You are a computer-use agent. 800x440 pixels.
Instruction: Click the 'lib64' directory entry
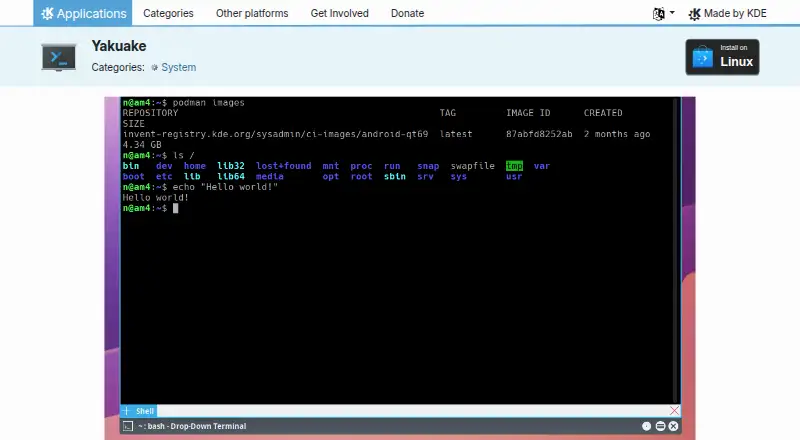(231, 177)
